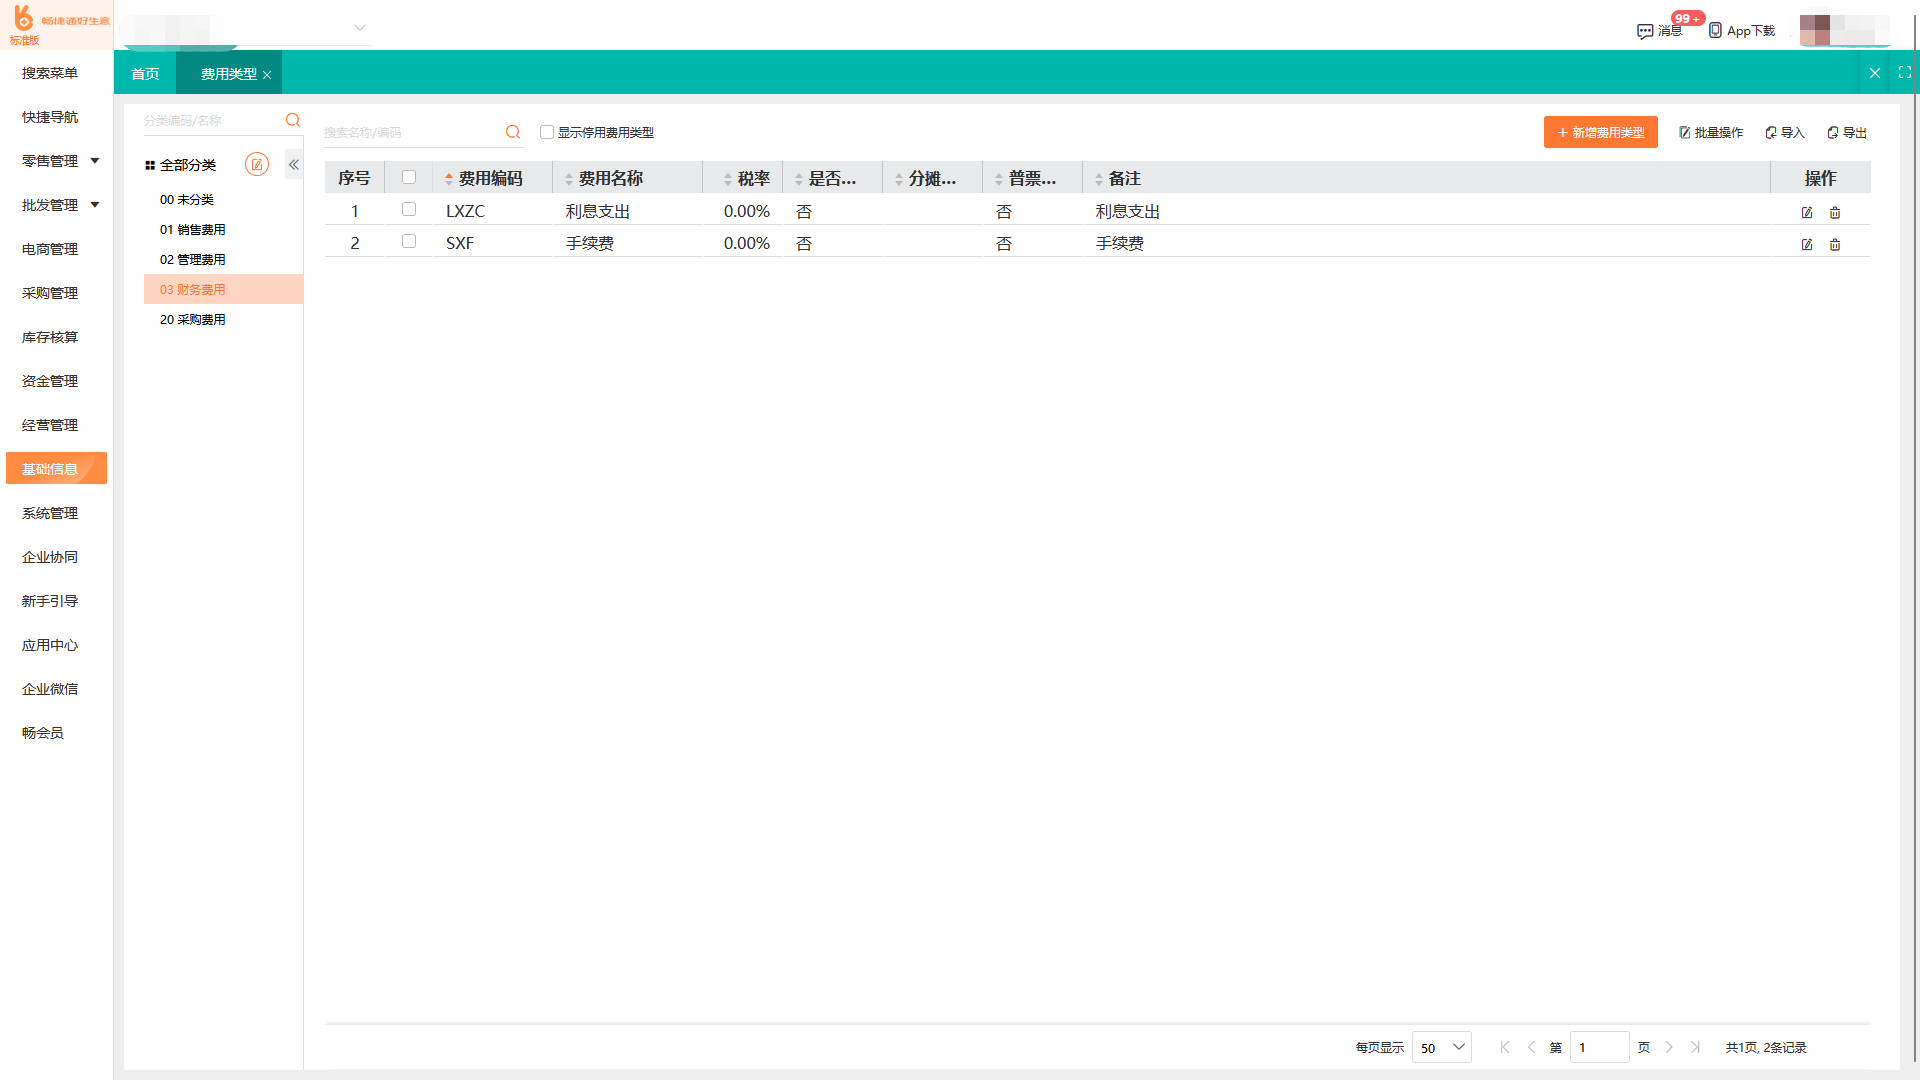
Task: Check the checkbox for row 1
Action: 409,210
